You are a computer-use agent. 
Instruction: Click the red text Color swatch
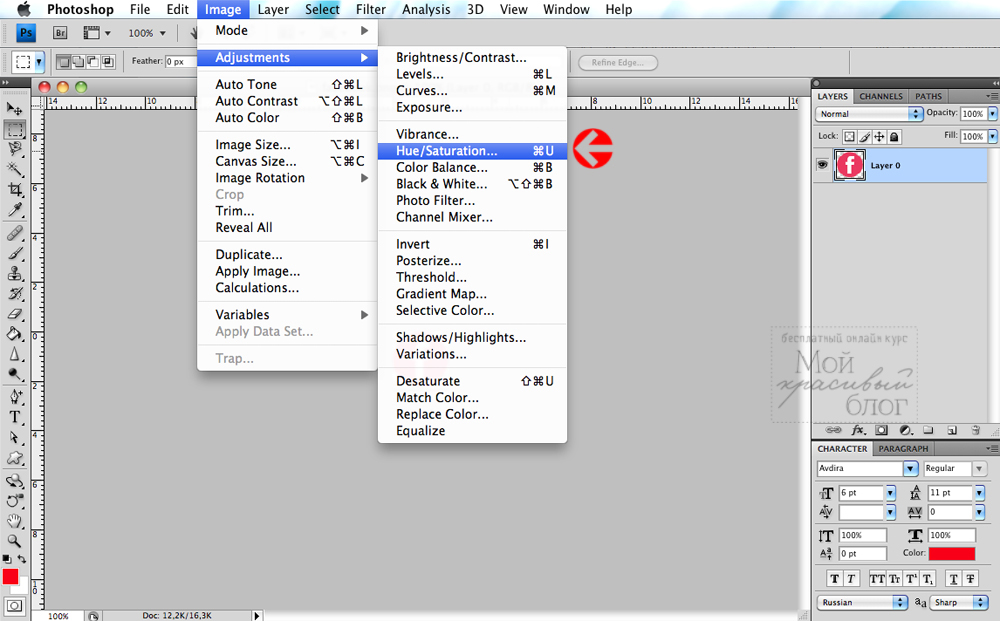tap(951, 553)
